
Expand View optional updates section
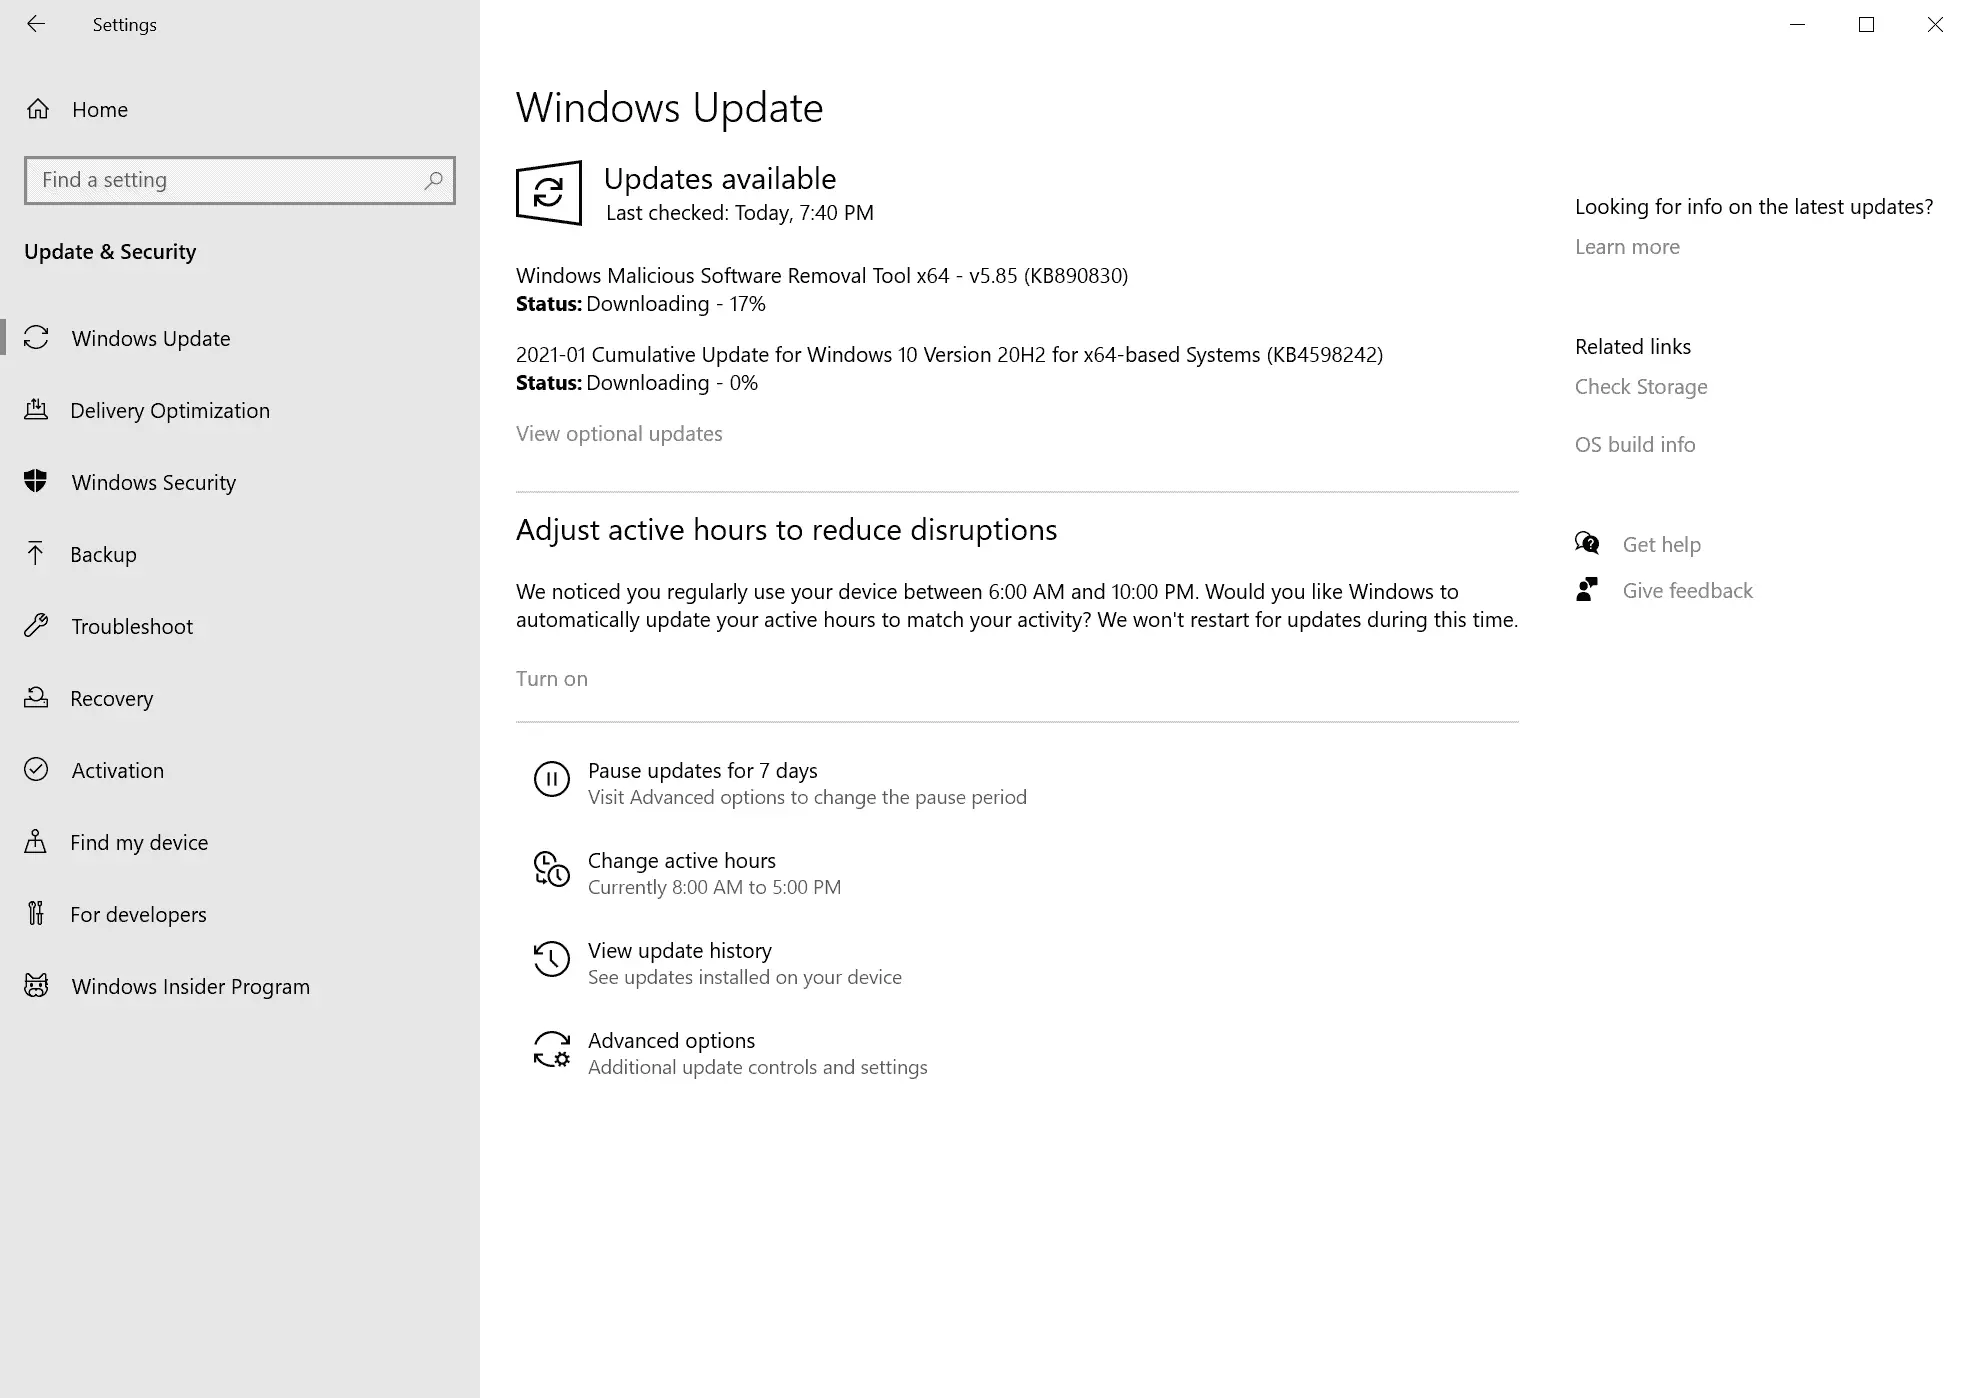click(619, 433)
